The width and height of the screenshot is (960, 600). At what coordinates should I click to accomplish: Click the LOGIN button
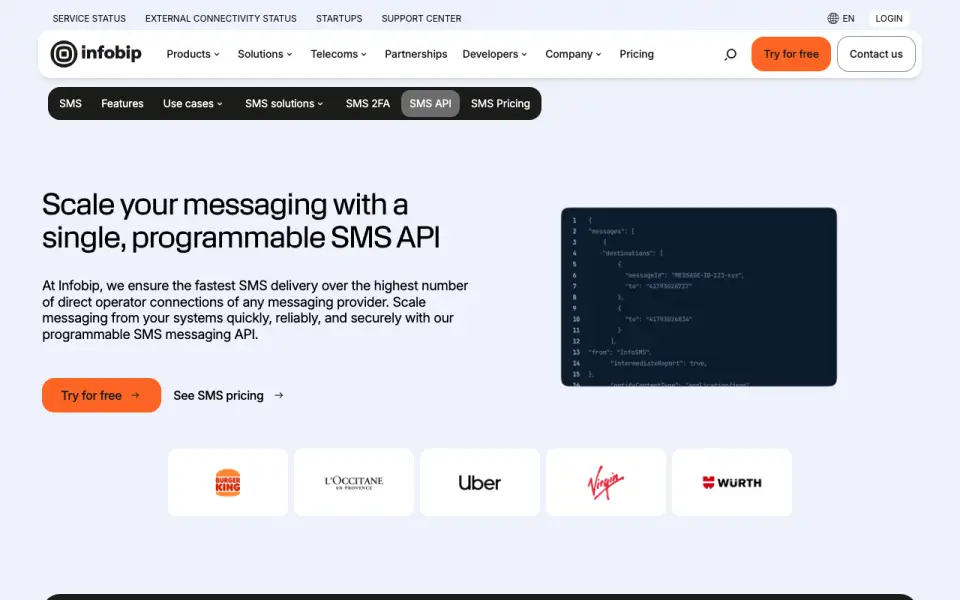(889, 18)
